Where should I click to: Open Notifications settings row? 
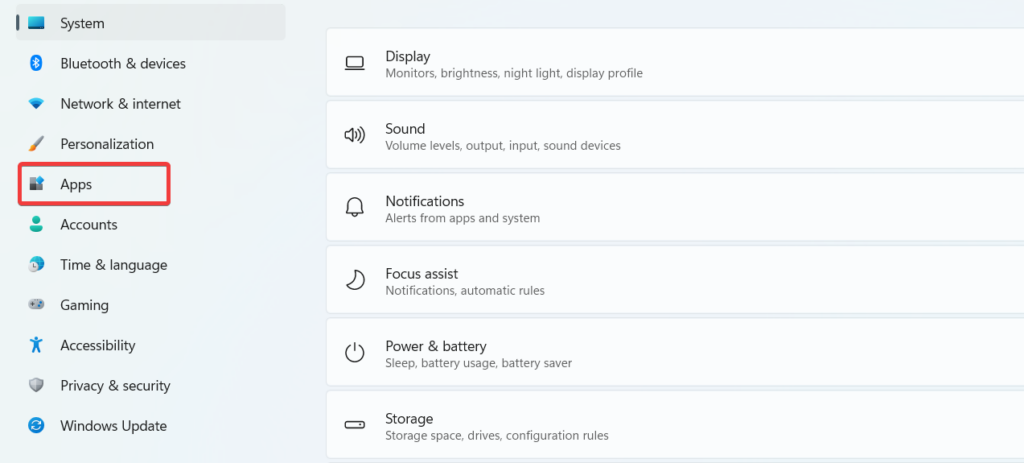coord(675,208)
